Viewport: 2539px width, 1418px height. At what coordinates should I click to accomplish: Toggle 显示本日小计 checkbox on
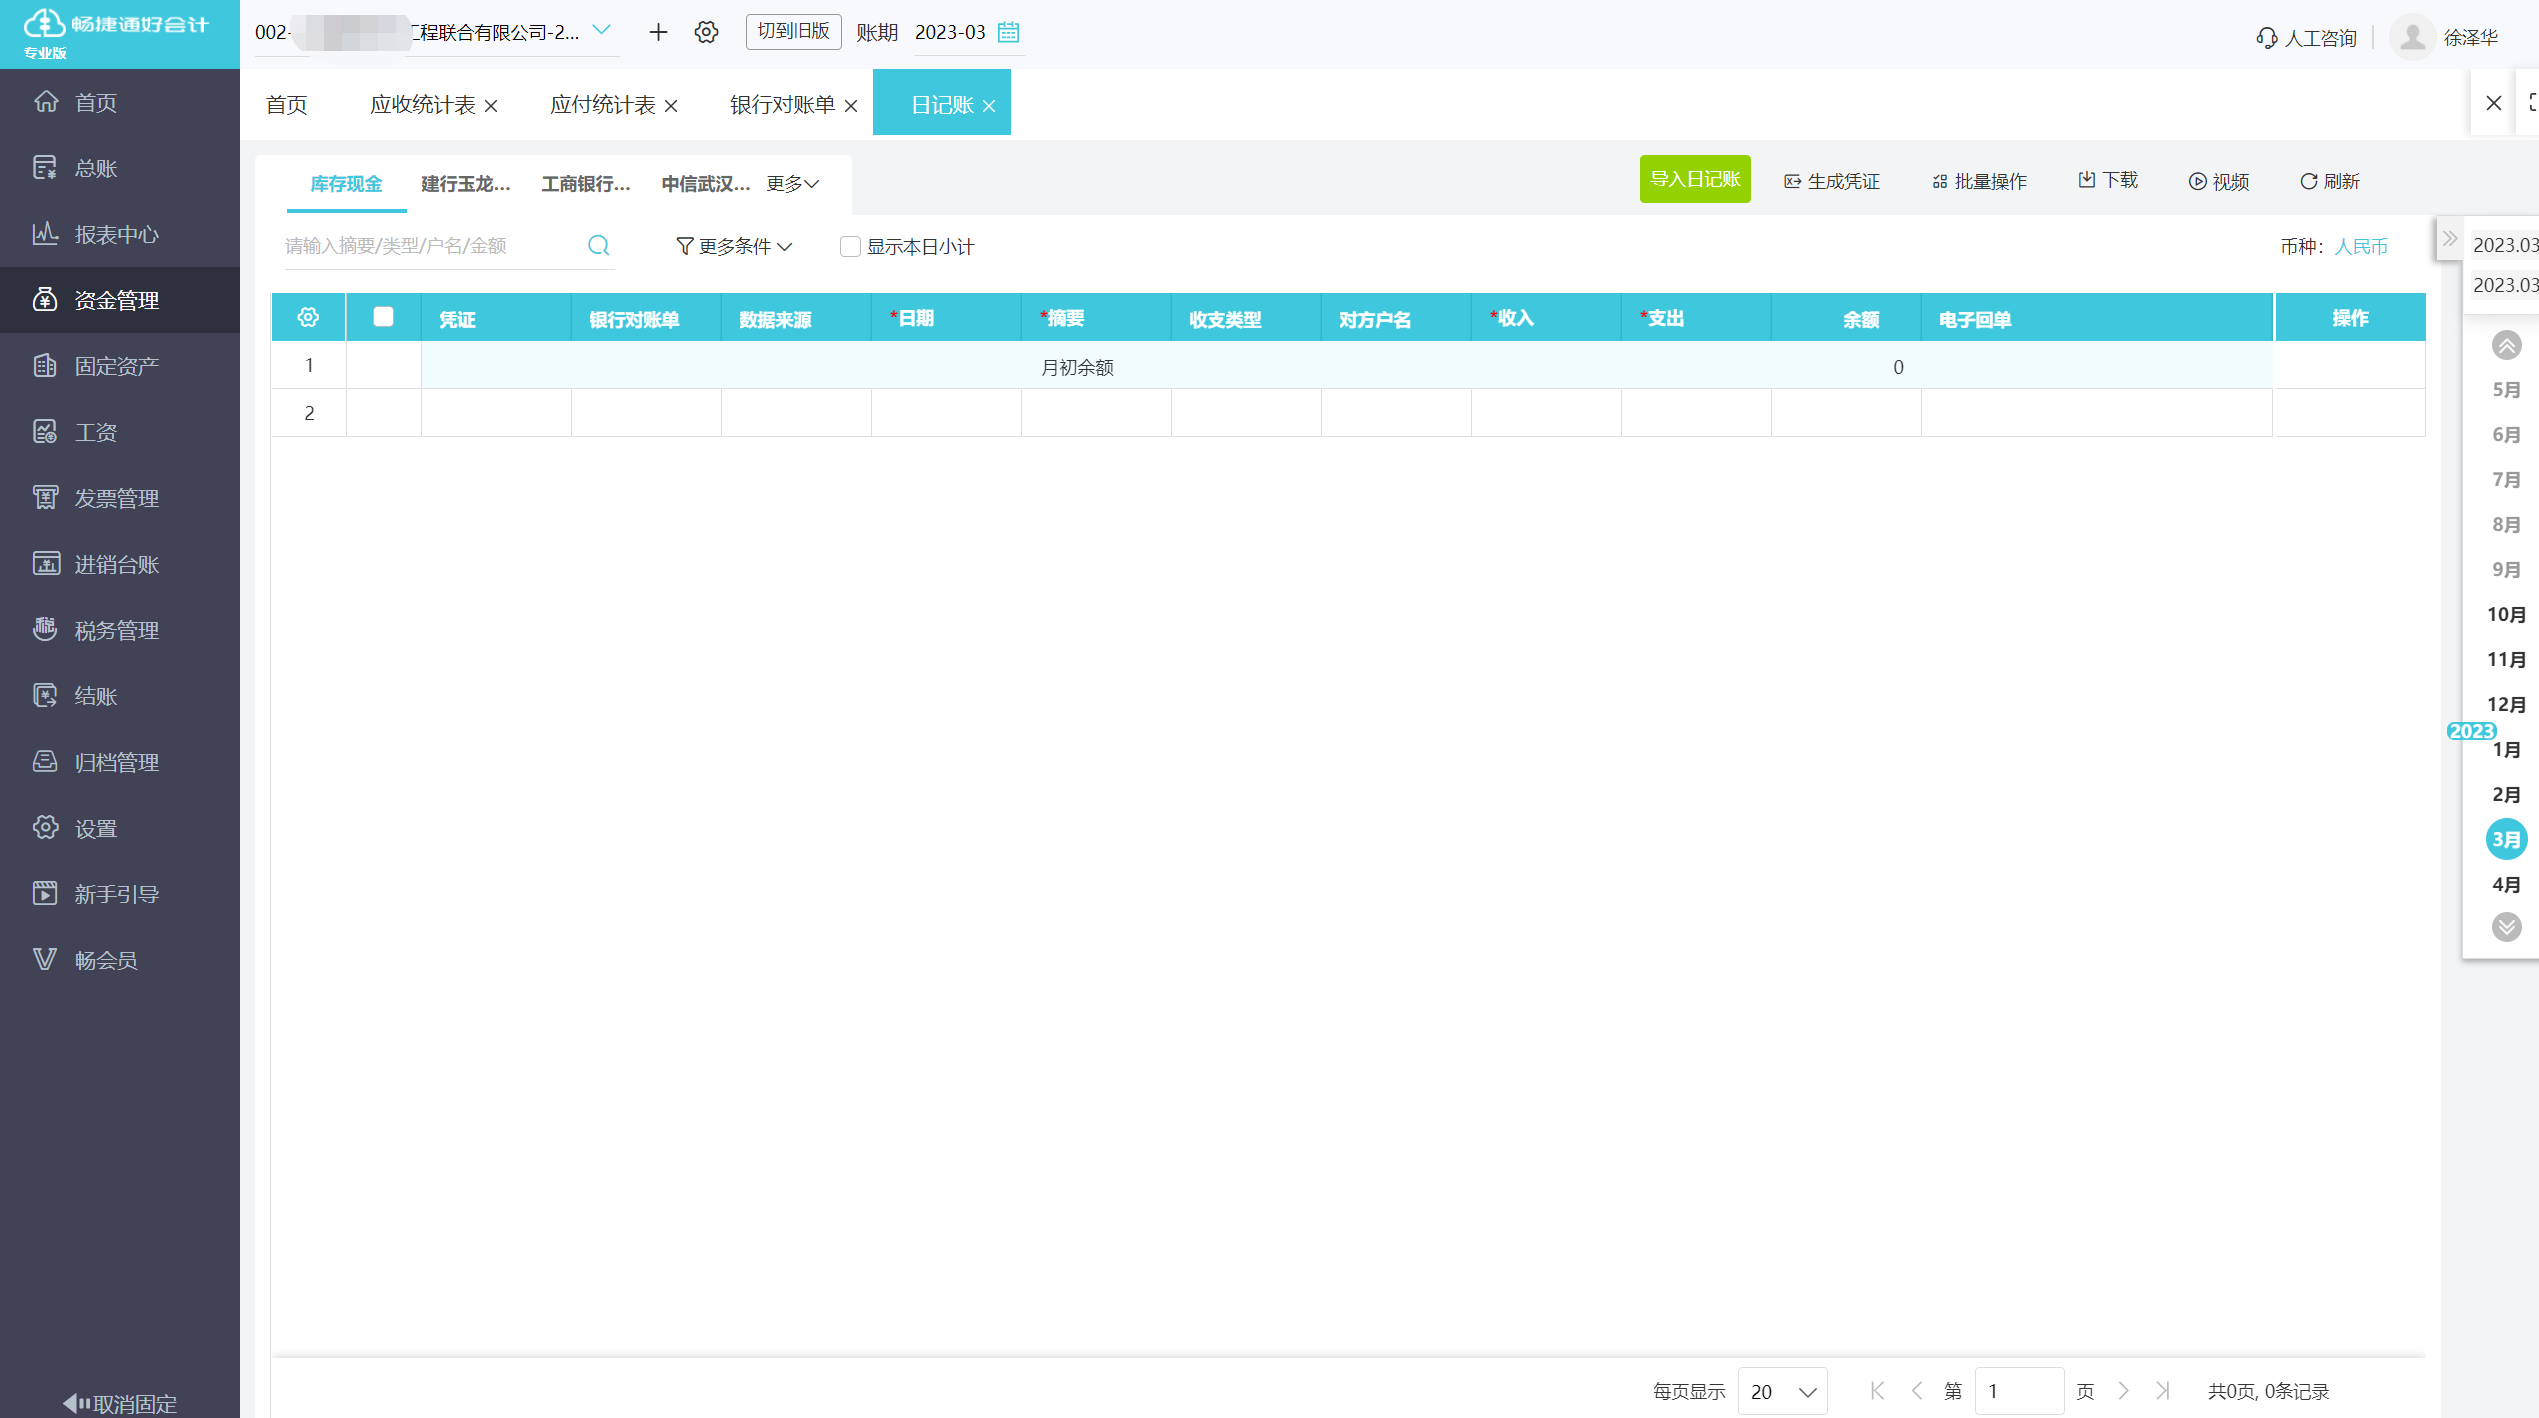(x=851, y=246)
